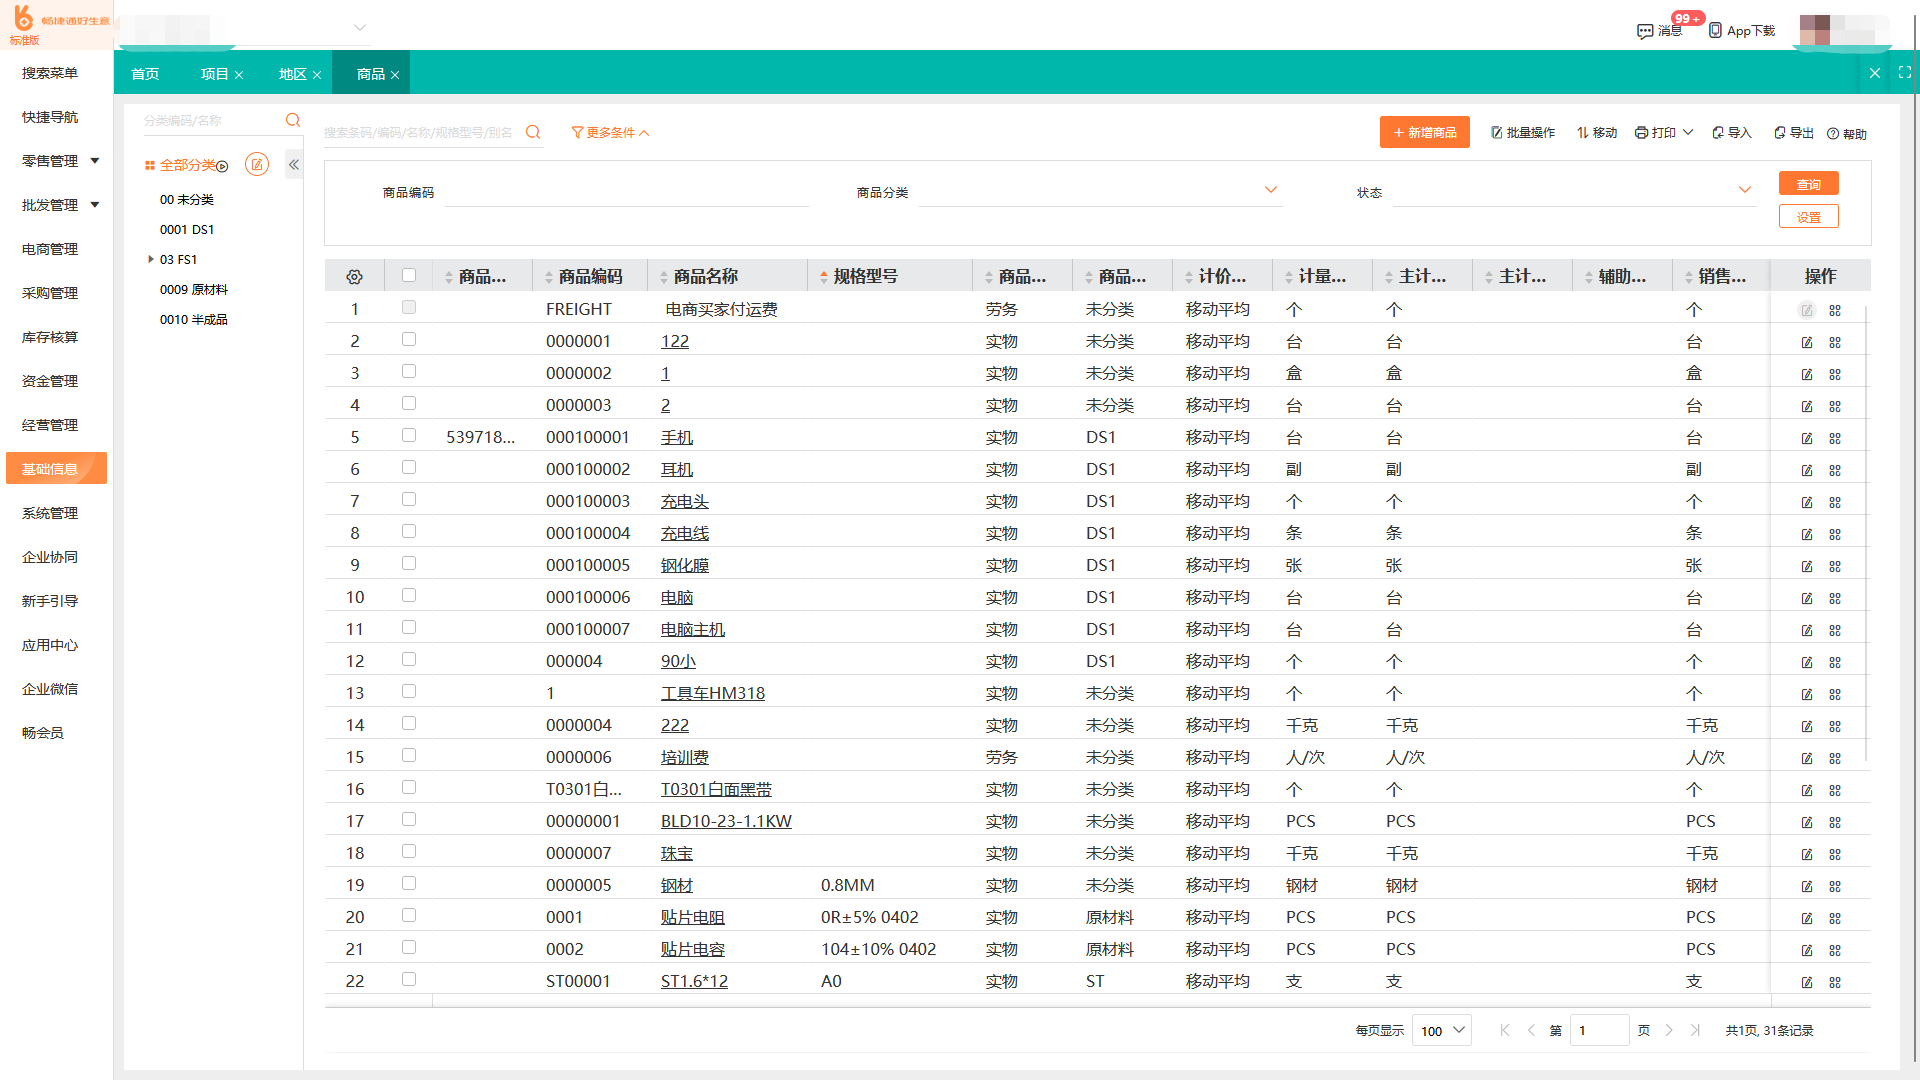Expand more filter conditions dropdown
The width and height of the screenshot is (1920, 1080).
click(x=613, y=132)
